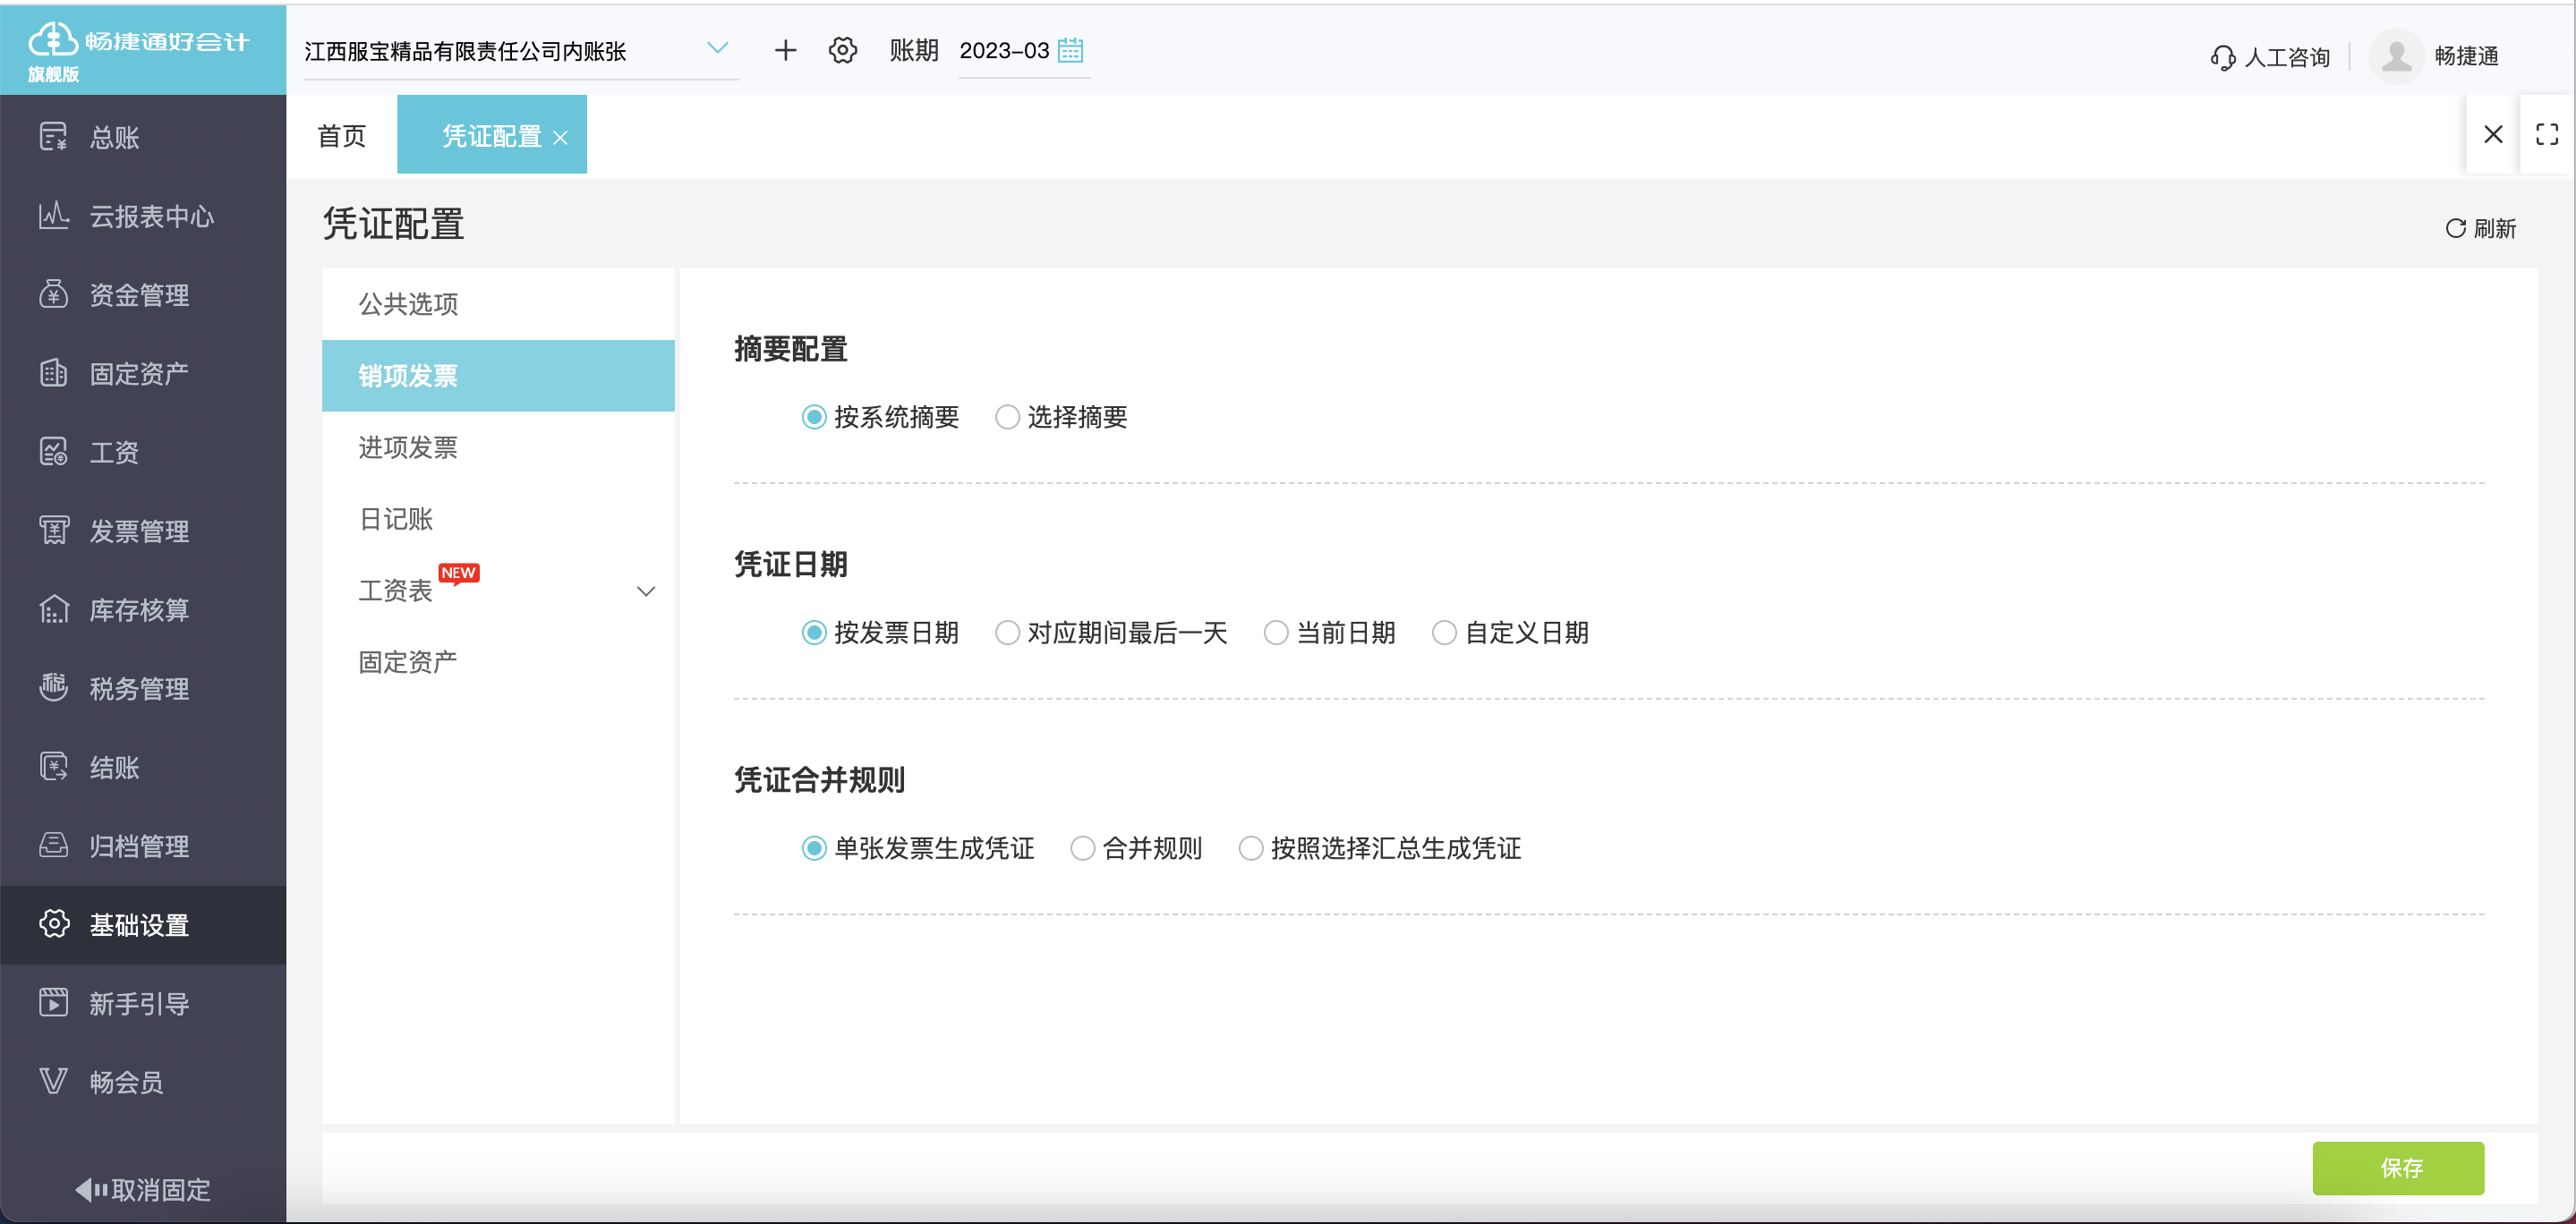This screenshot has height=1224, width=2576.
Task: Select 对应期间最后一天 date option
Action: click(1007, 633)
